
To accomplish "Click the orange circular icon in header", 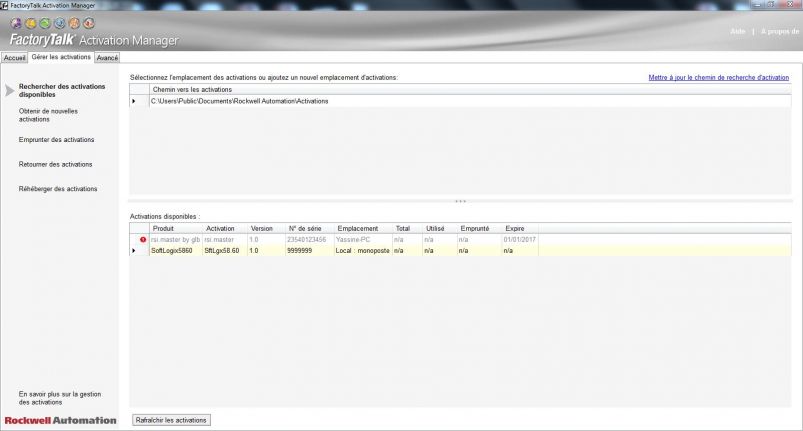I will point(75,23).
